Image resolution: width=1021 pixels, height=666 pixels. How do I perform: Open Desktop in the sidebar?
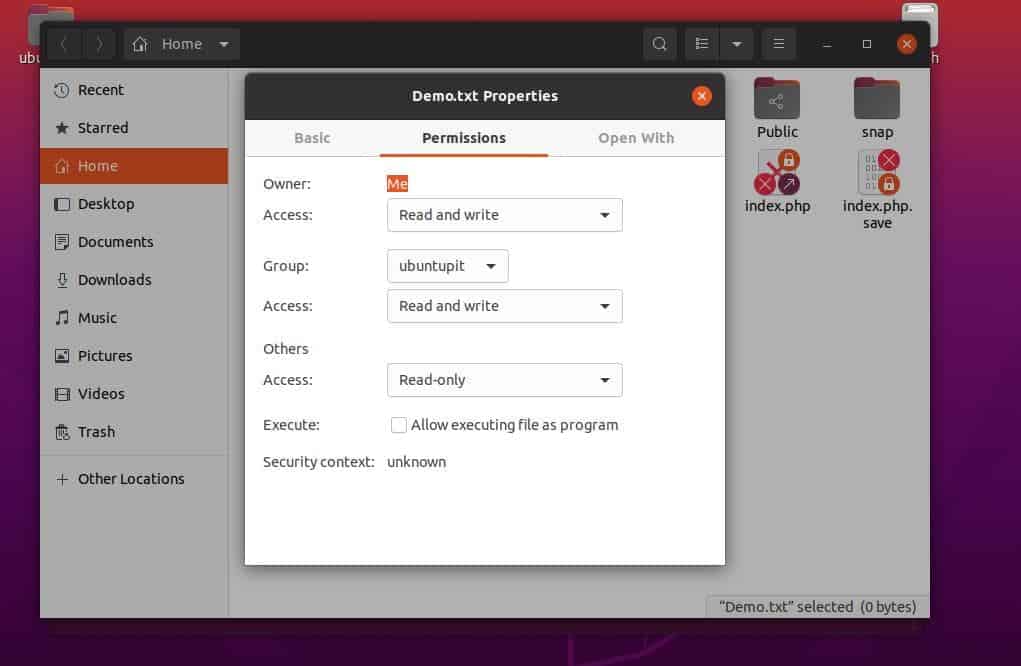pos(134,204)
